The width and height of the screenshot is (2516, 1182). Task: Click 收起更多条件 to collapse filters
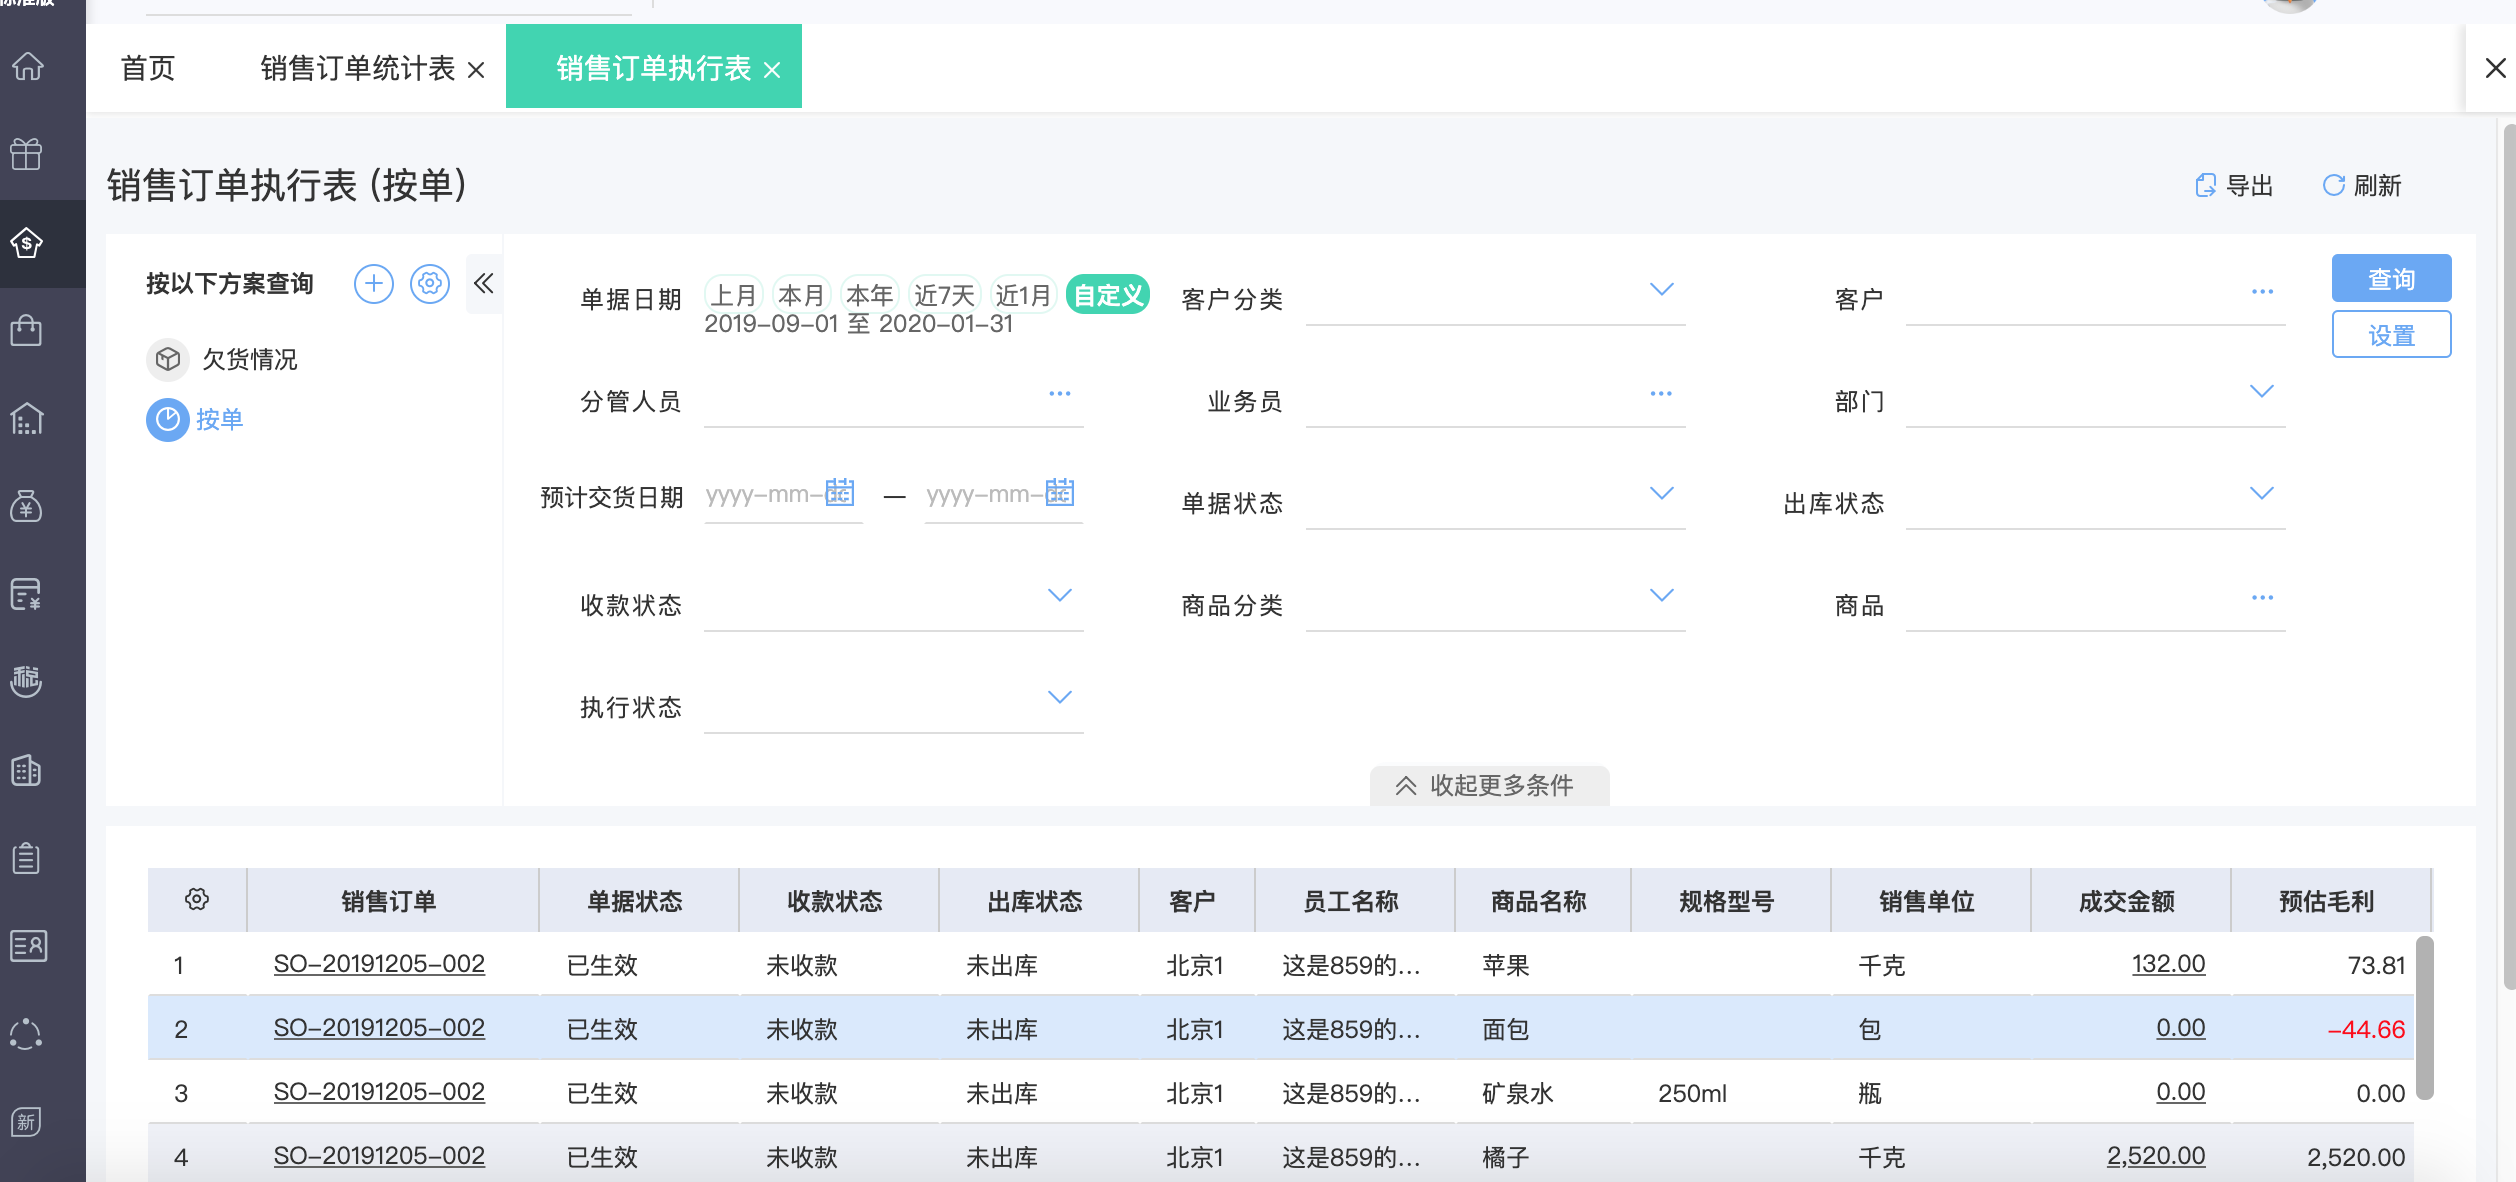[x=1489, y=786]
